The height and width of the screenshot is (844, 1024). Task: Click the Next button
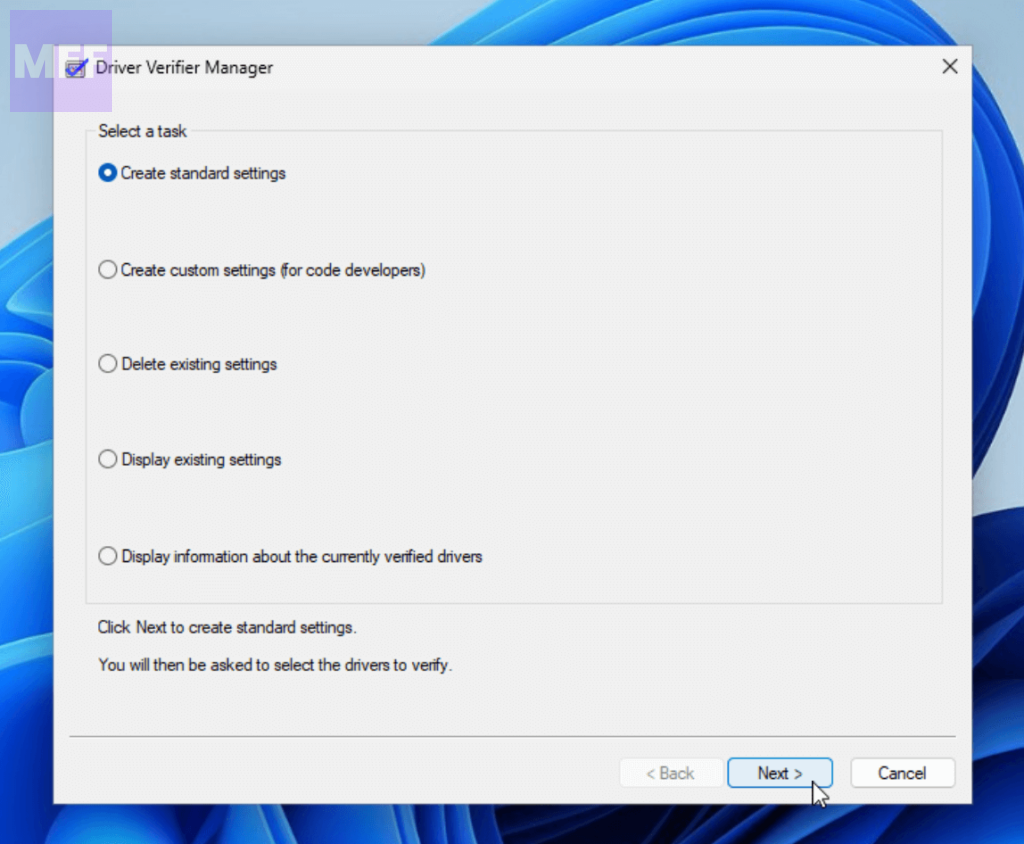coord(779,773)
